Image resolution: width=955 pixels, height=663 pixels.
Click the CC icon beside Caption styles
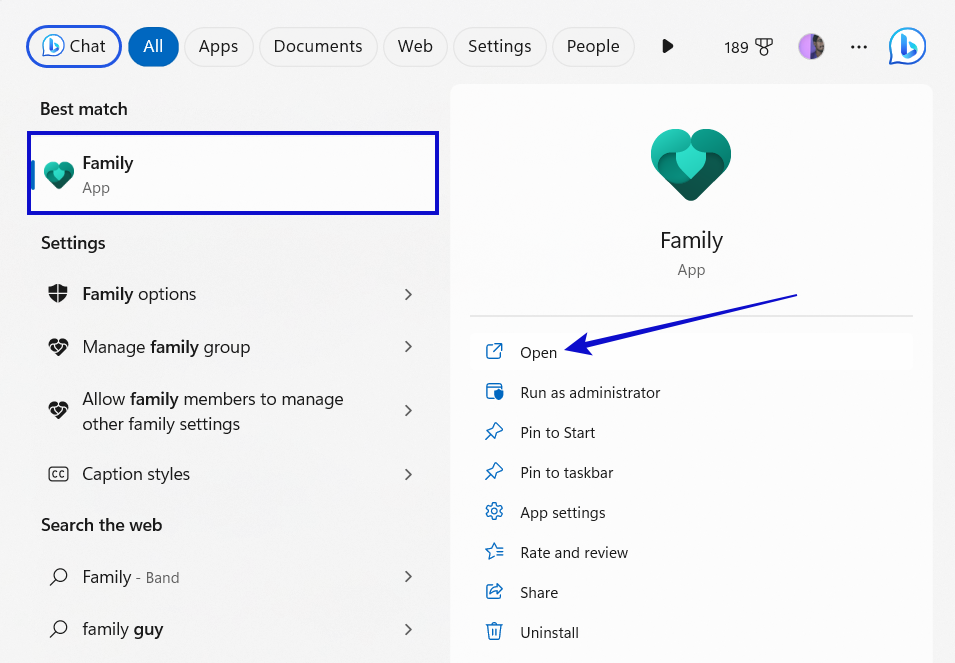click(58, 474)
